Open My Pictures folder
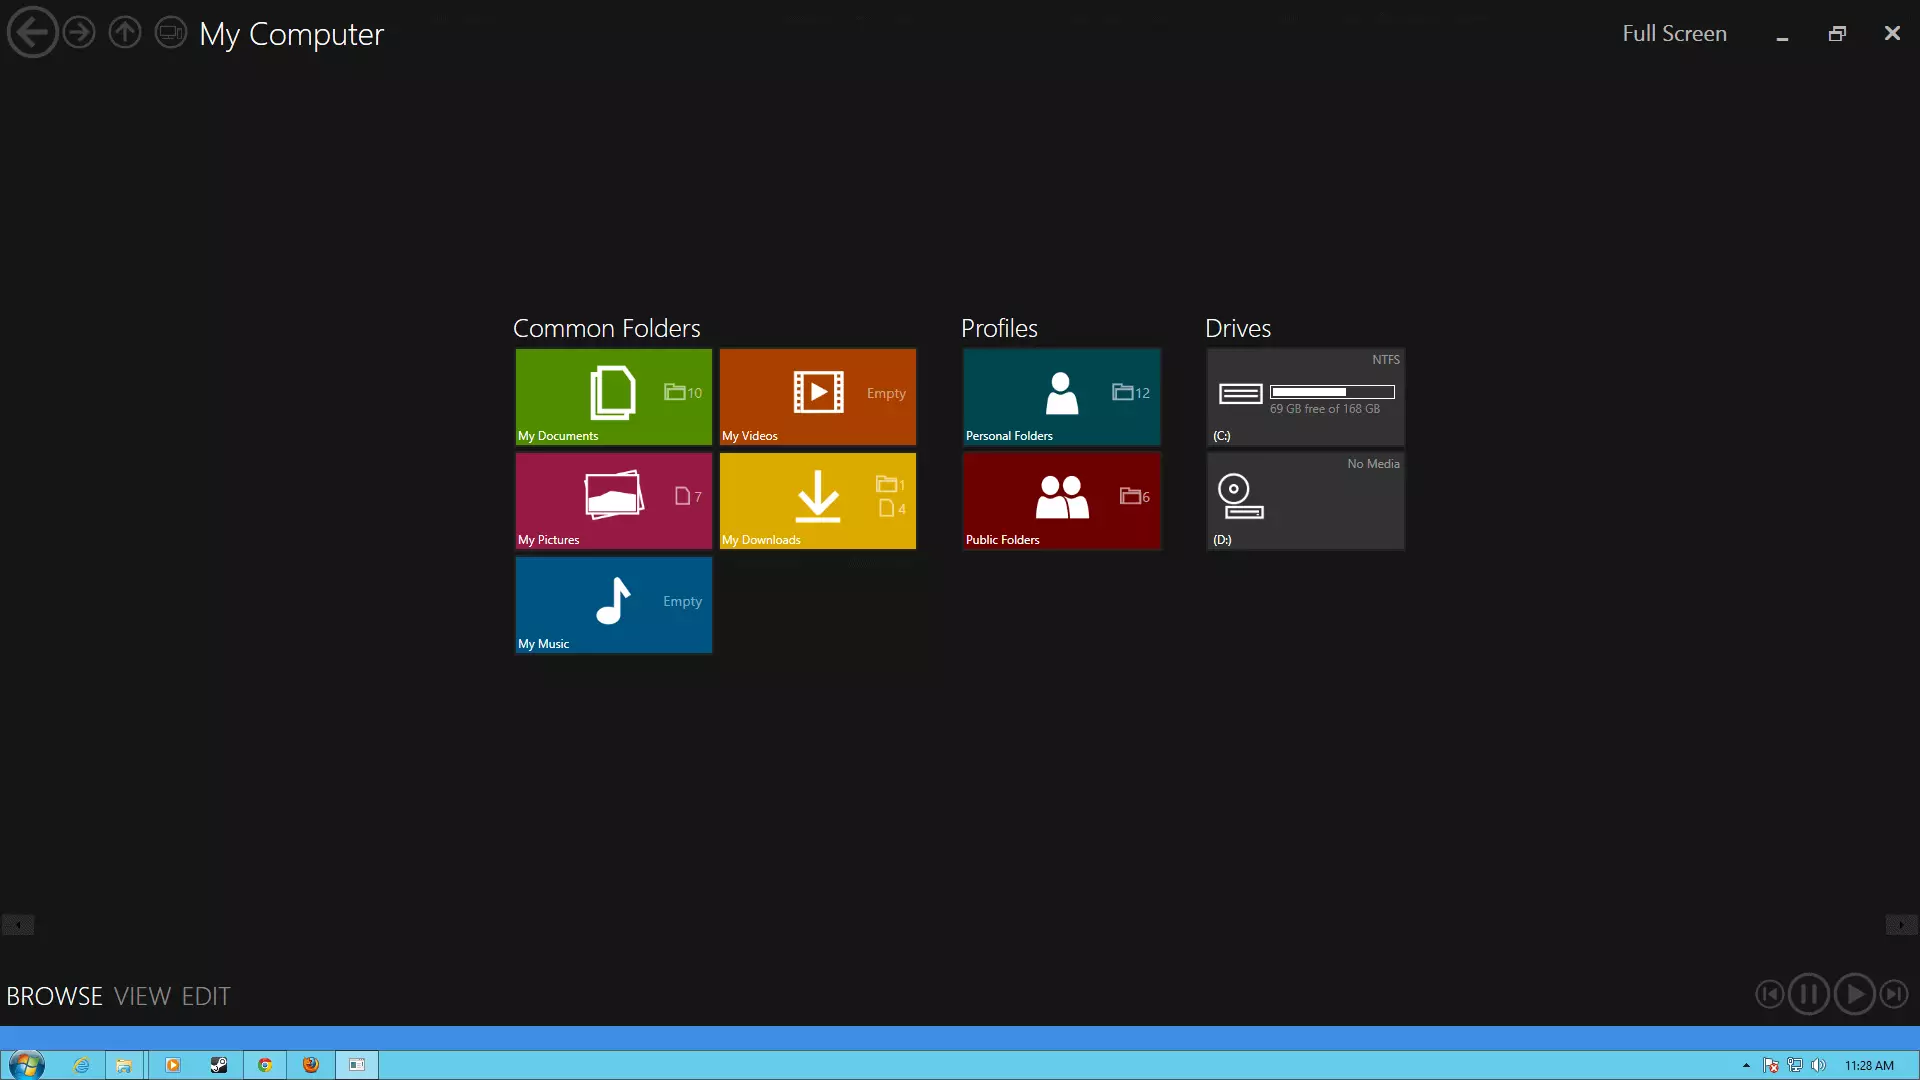The height and width of the screenshot is (1080, 1920). [613, 500]
